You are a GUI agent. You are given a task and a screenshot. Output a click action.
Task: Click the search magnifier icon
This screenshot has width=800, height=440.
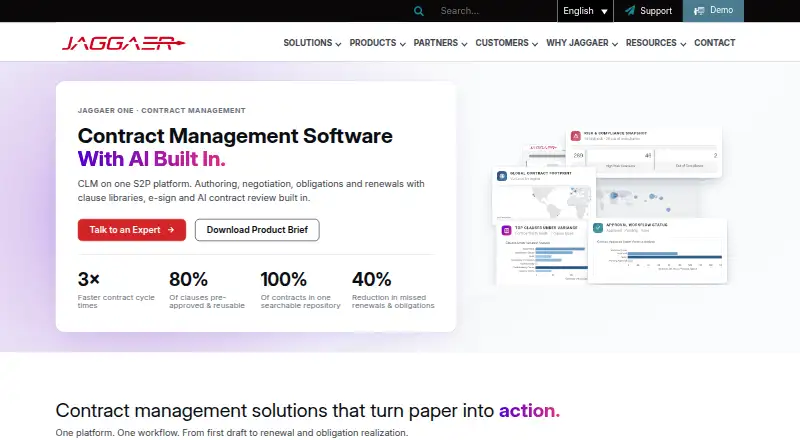[418, 11]
